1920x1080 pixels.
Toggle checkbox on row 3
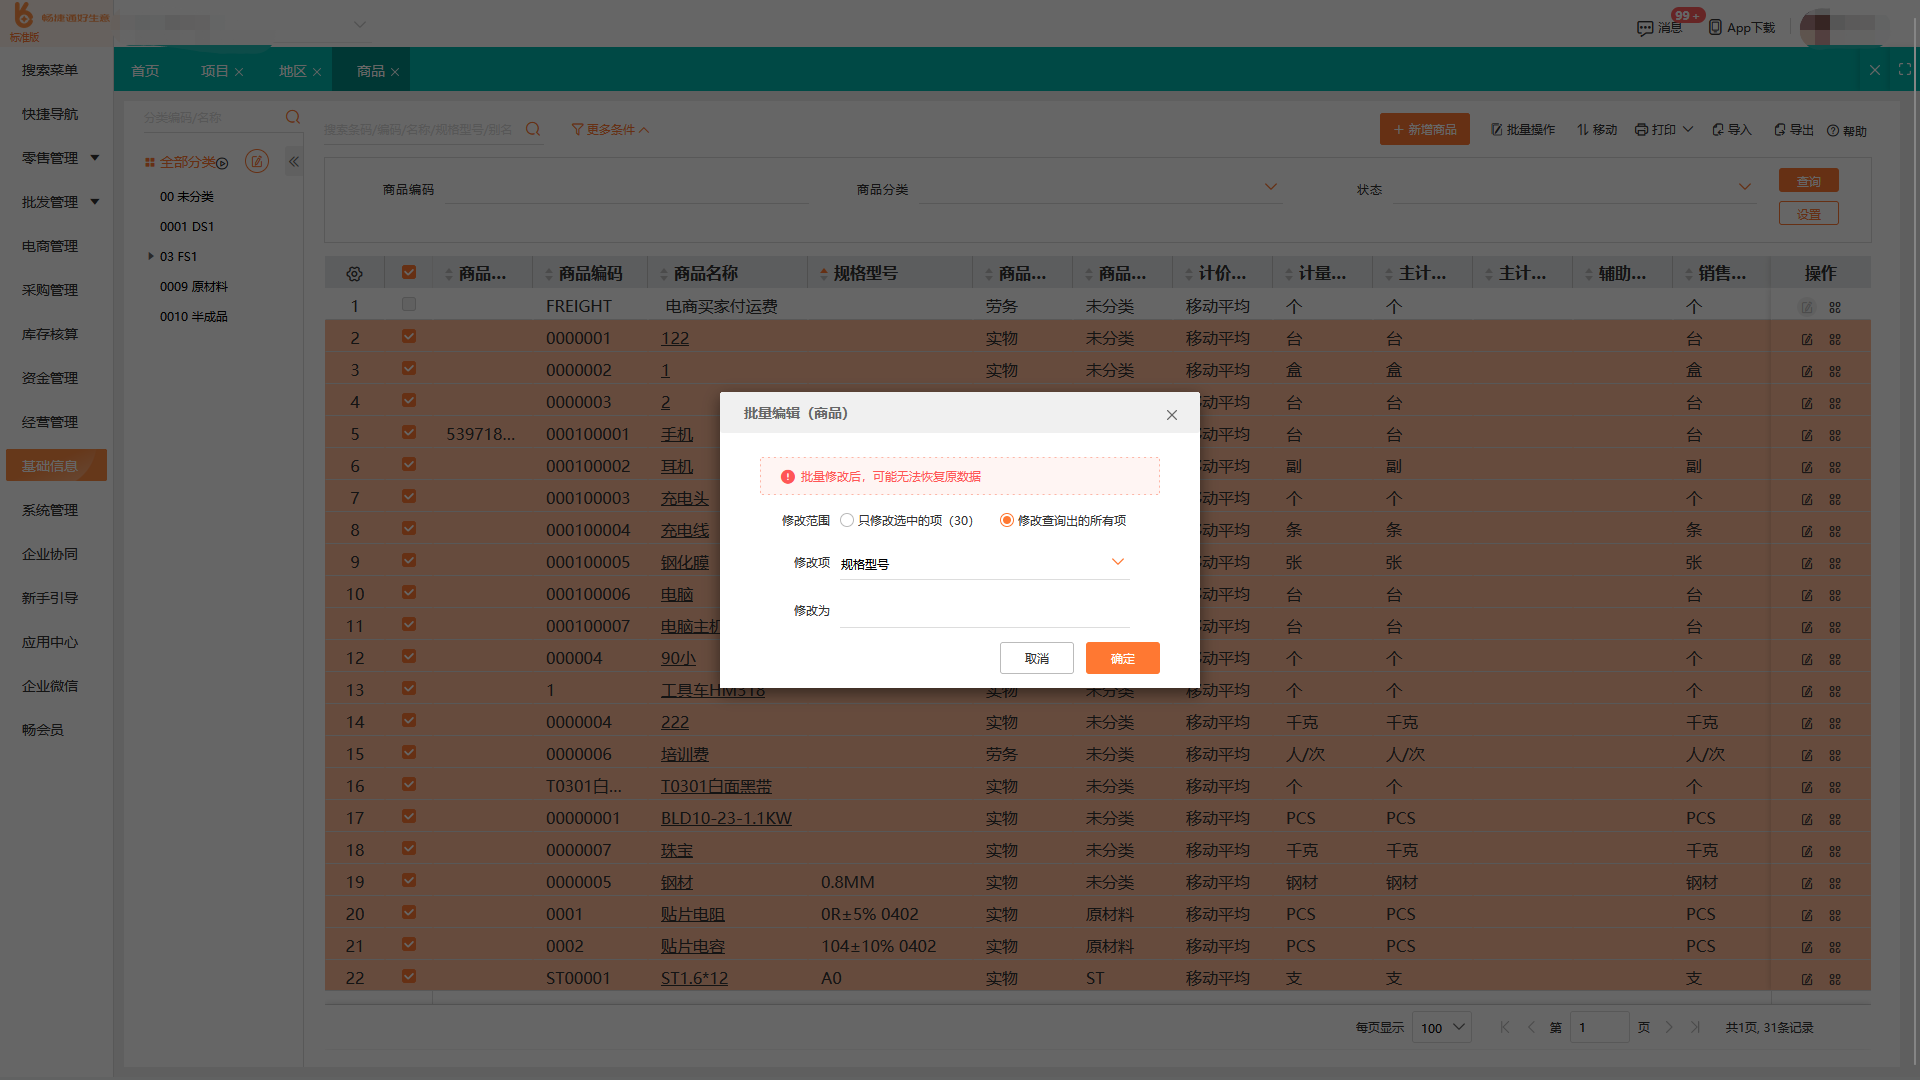coord(409,369)
